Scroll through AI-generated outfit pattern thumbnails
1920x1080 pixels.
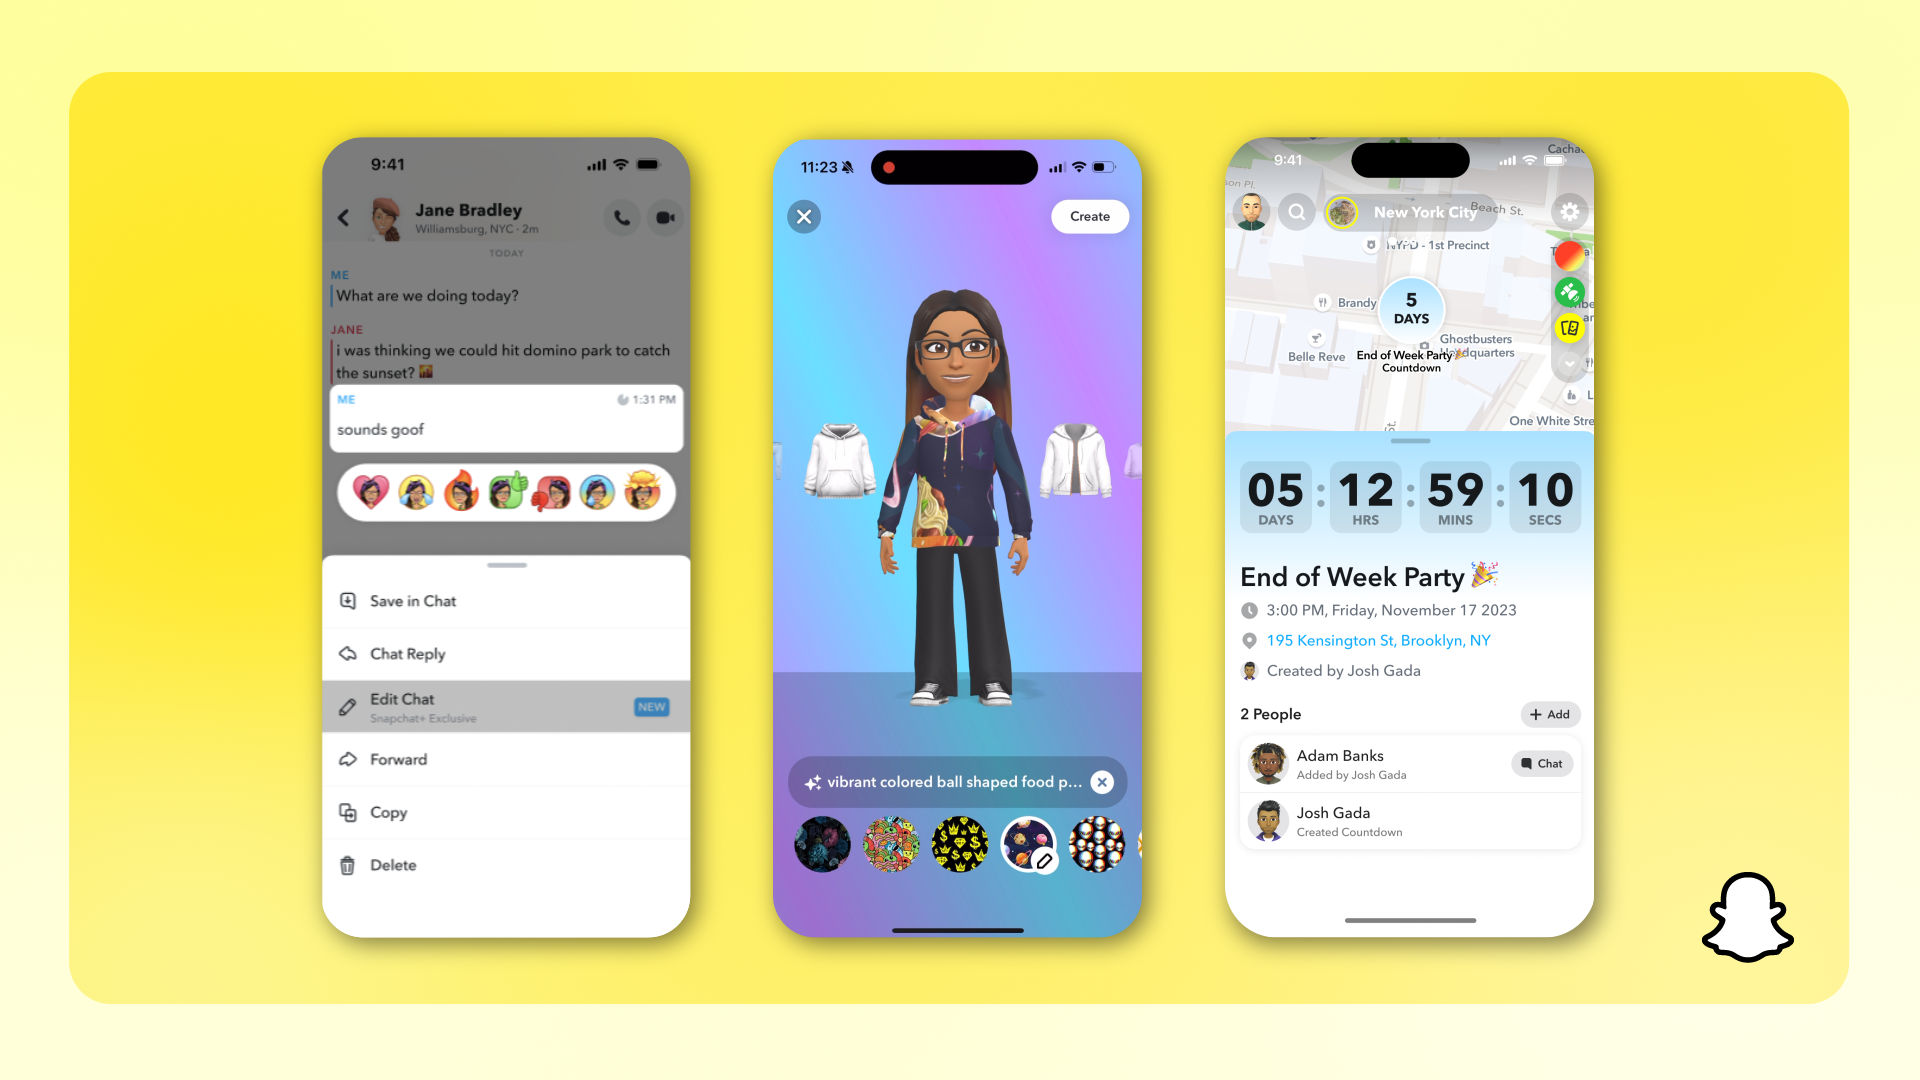coord(959,847)
